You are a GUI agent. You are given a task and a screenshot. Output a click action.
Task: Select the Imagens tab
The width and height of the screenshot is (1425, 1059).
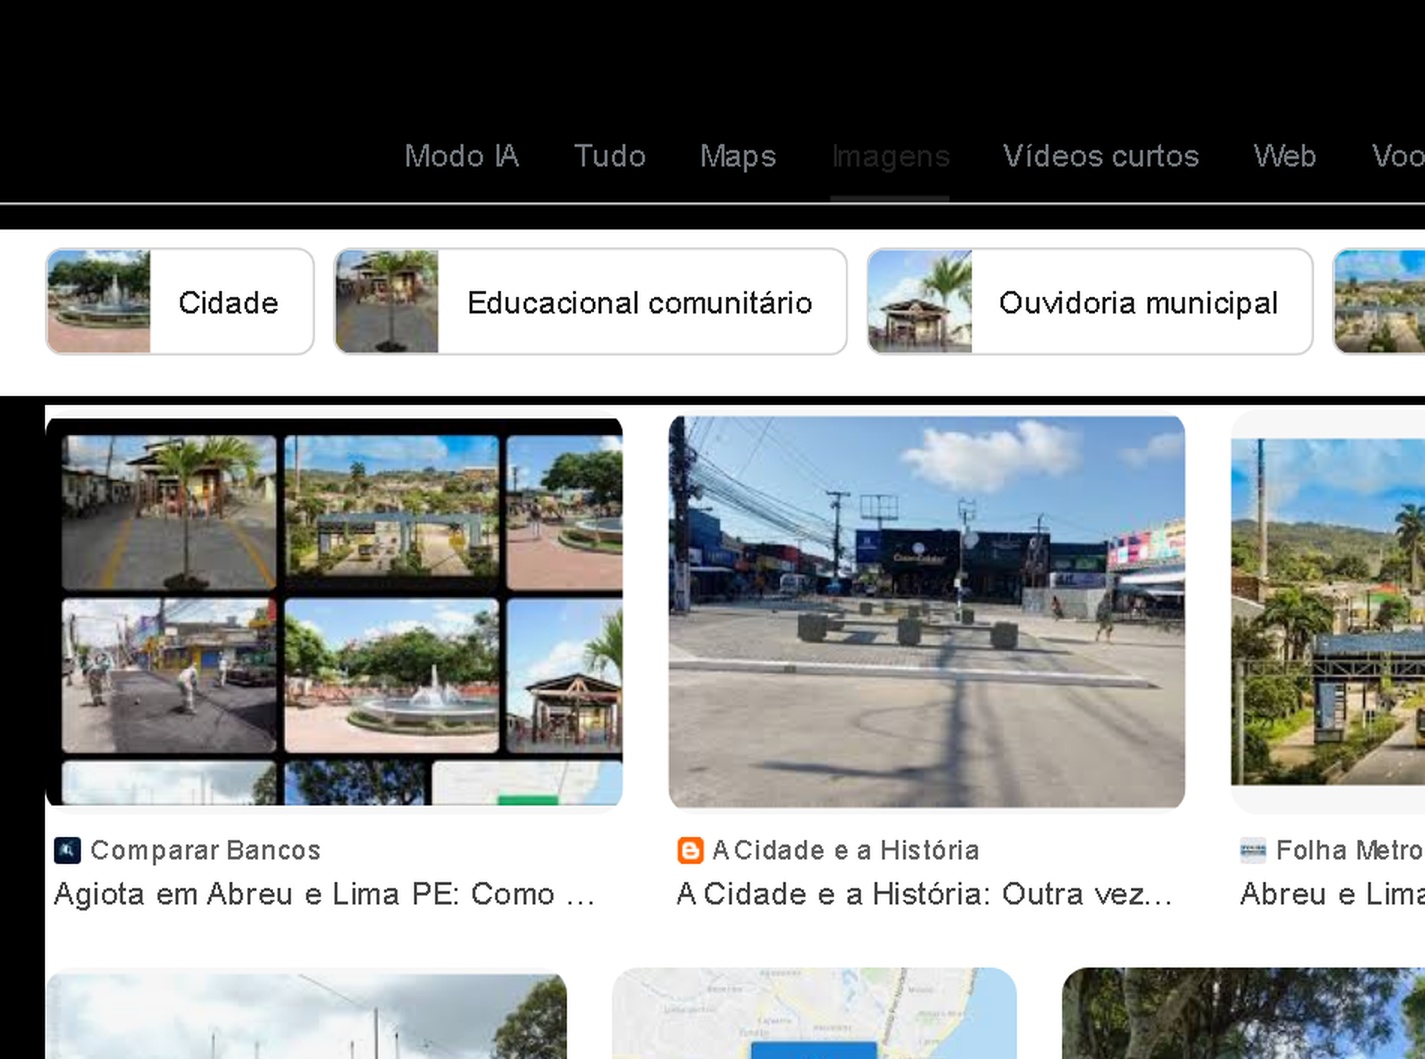tap(890, 156)
